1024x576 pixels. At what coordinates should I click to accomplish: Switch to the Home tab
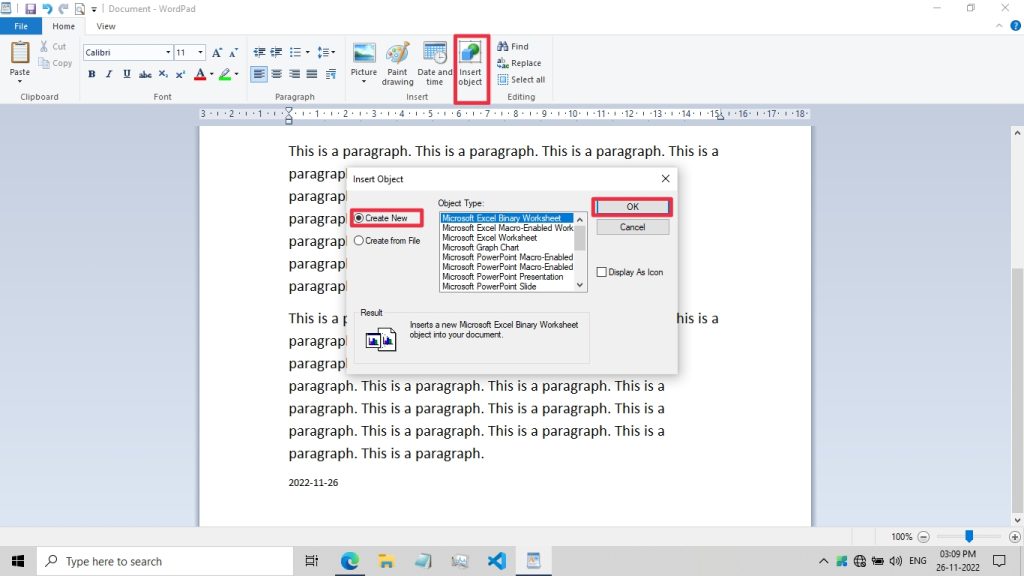click(63, 26)
